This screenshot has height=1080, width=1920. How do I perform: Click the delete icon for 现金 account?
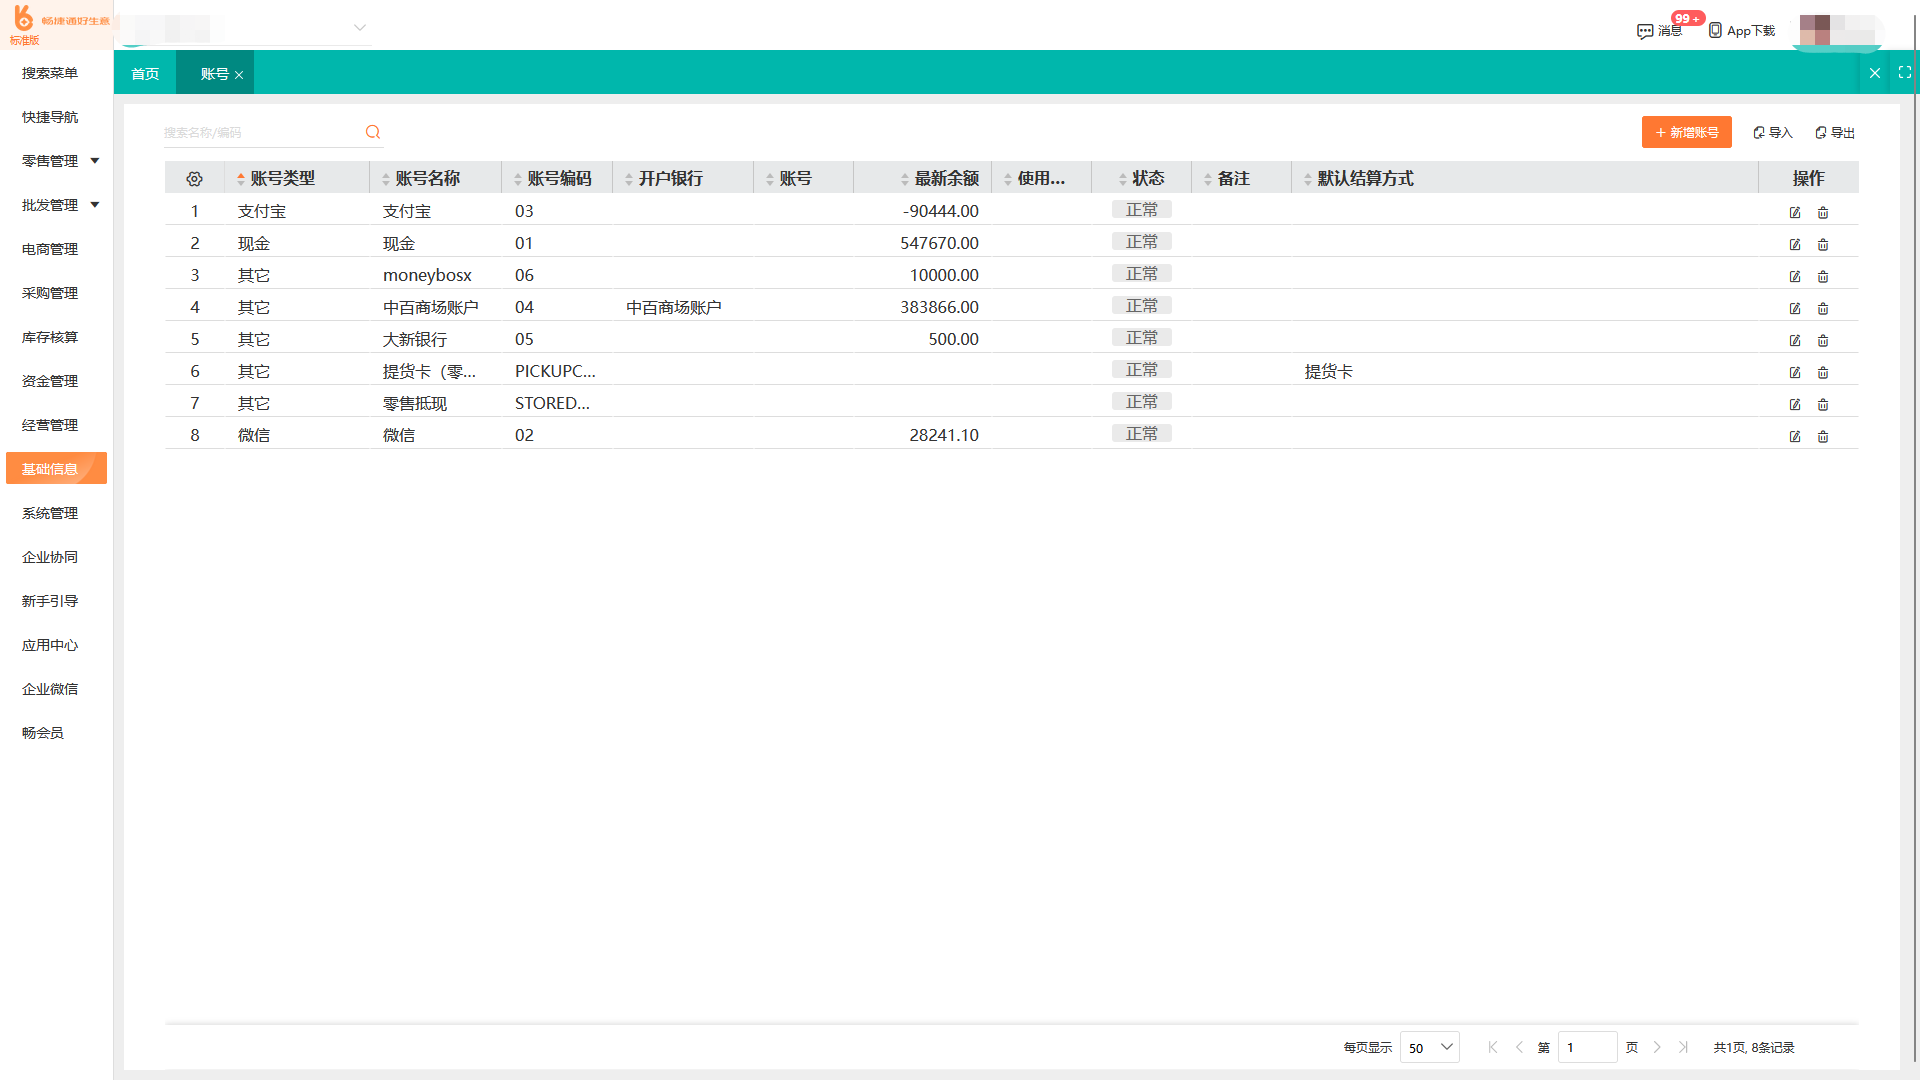(1824, 243)
